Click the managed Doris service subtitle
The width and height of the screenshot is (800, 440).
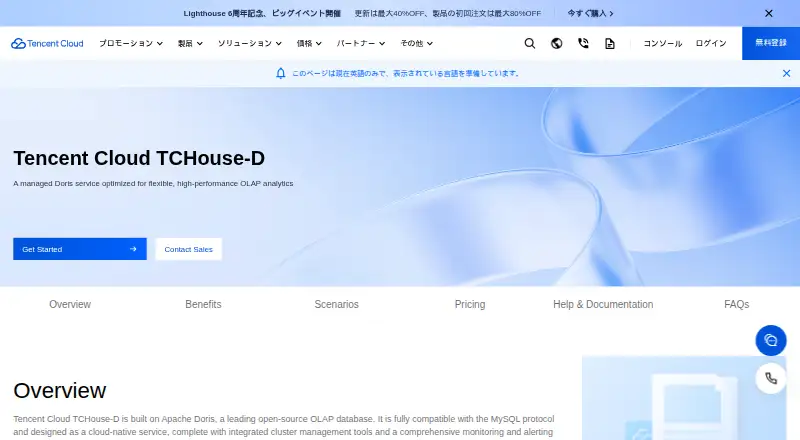tap(153, 183)
